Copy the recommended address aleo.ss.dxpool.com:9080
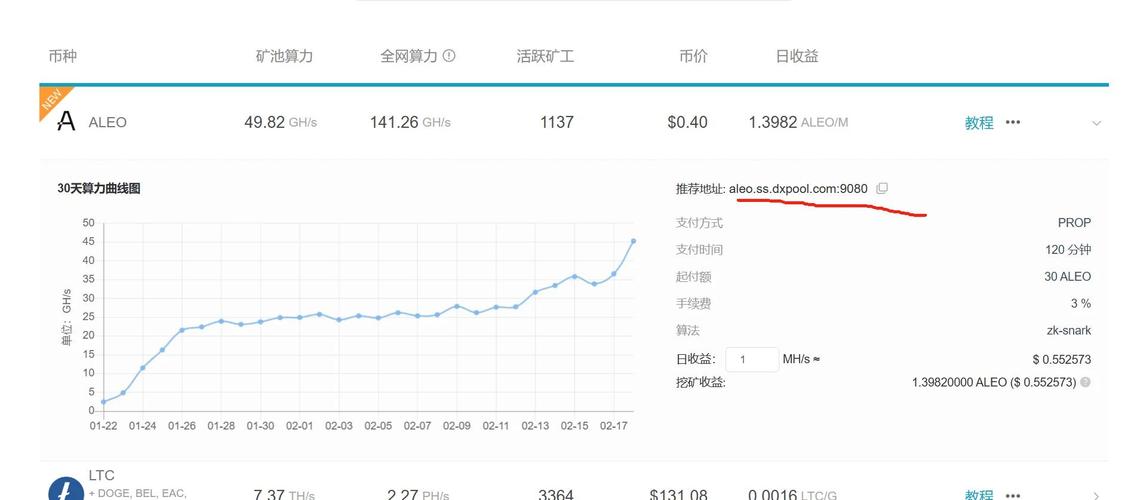Screen dimensions: 1131x500 click(x=882, y=188)
